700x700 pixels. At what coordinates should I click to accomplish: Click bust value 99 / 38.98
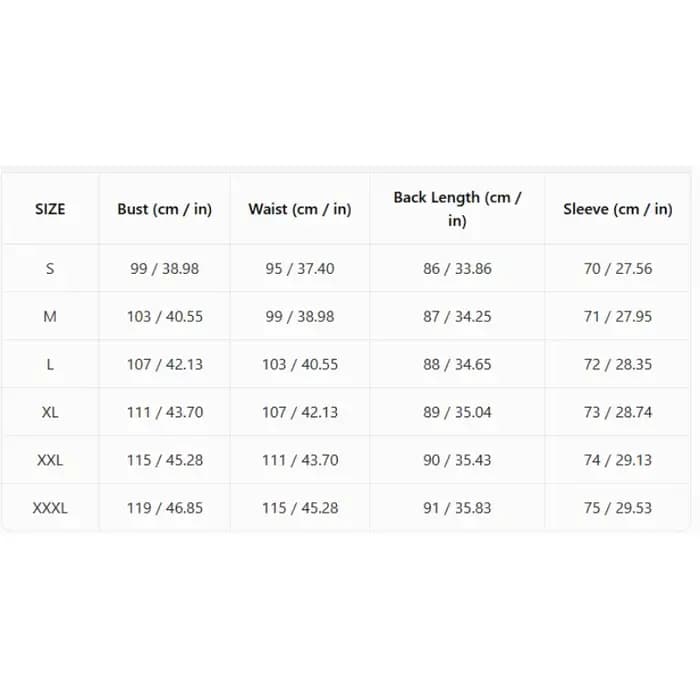[x=164, y=269]
